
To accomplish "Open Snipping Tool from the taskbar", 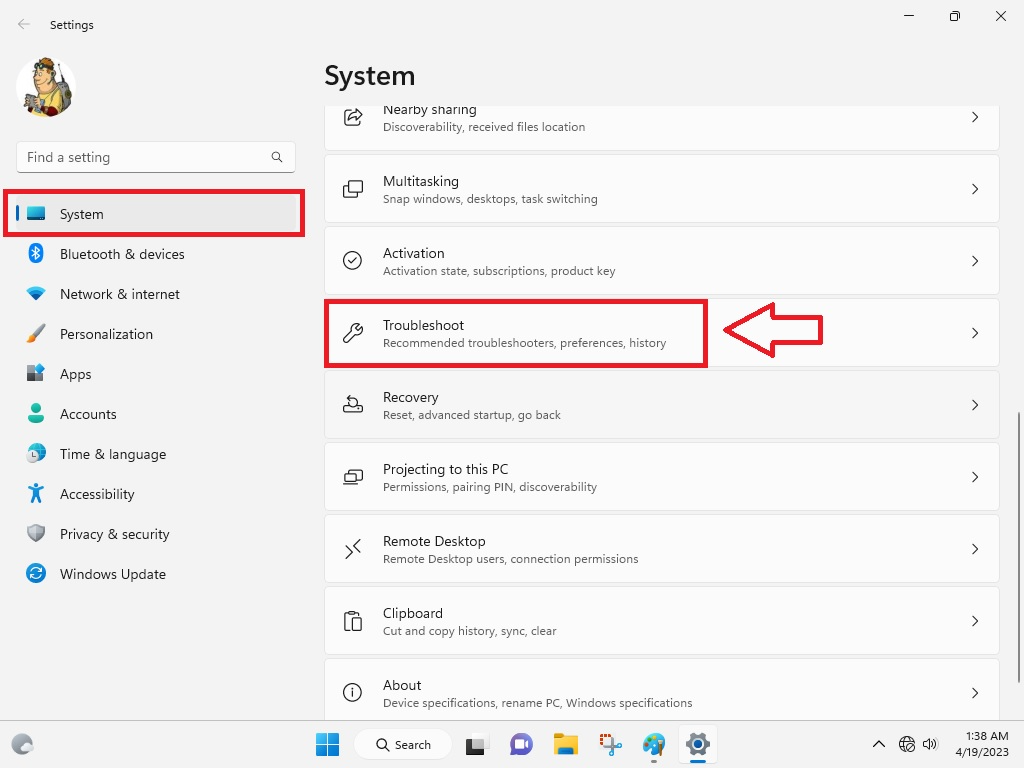I will point(610,744).
